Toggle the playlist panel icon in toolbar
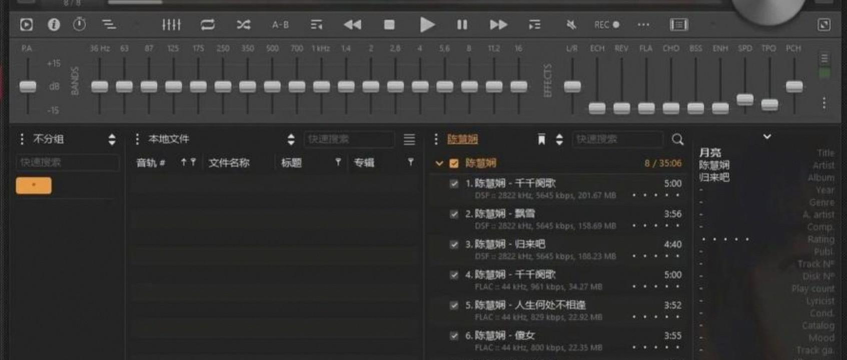The height and width of the screenshot is (360, 847). click(679, 24)
